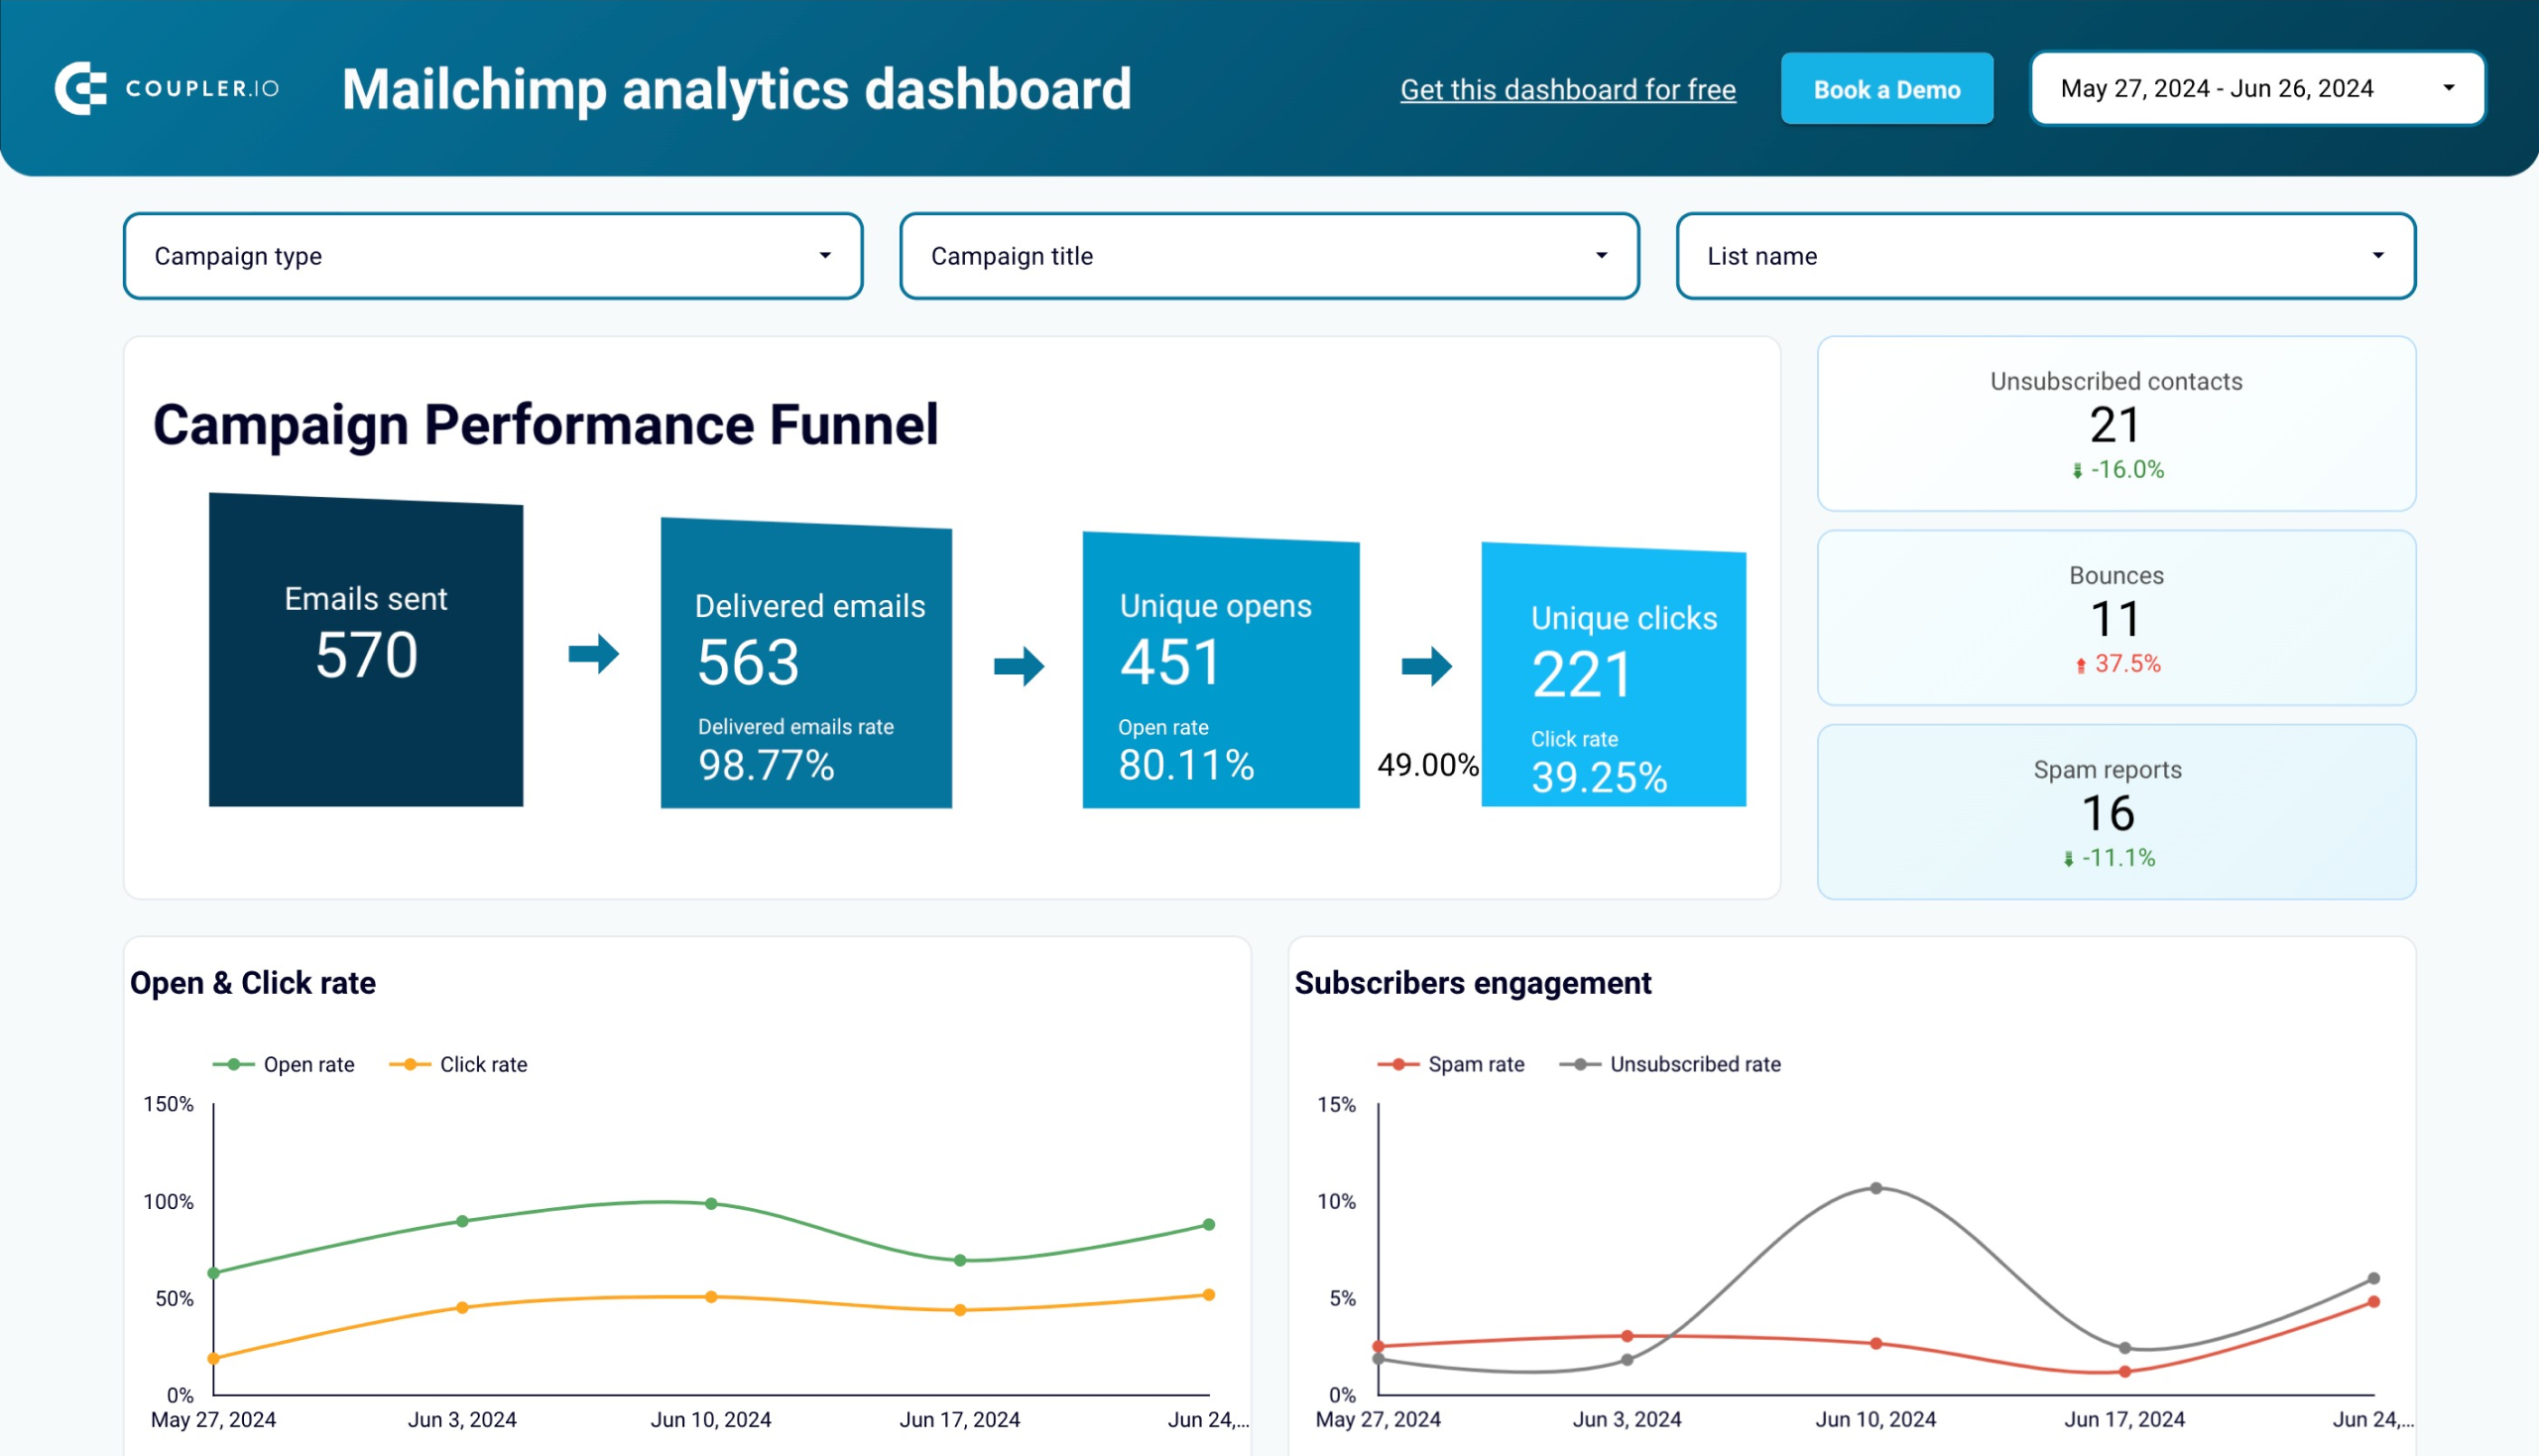Expand the Campaign type dropdown
This screenshot has height=1456, width=2539.
click(x=492, y=255)
